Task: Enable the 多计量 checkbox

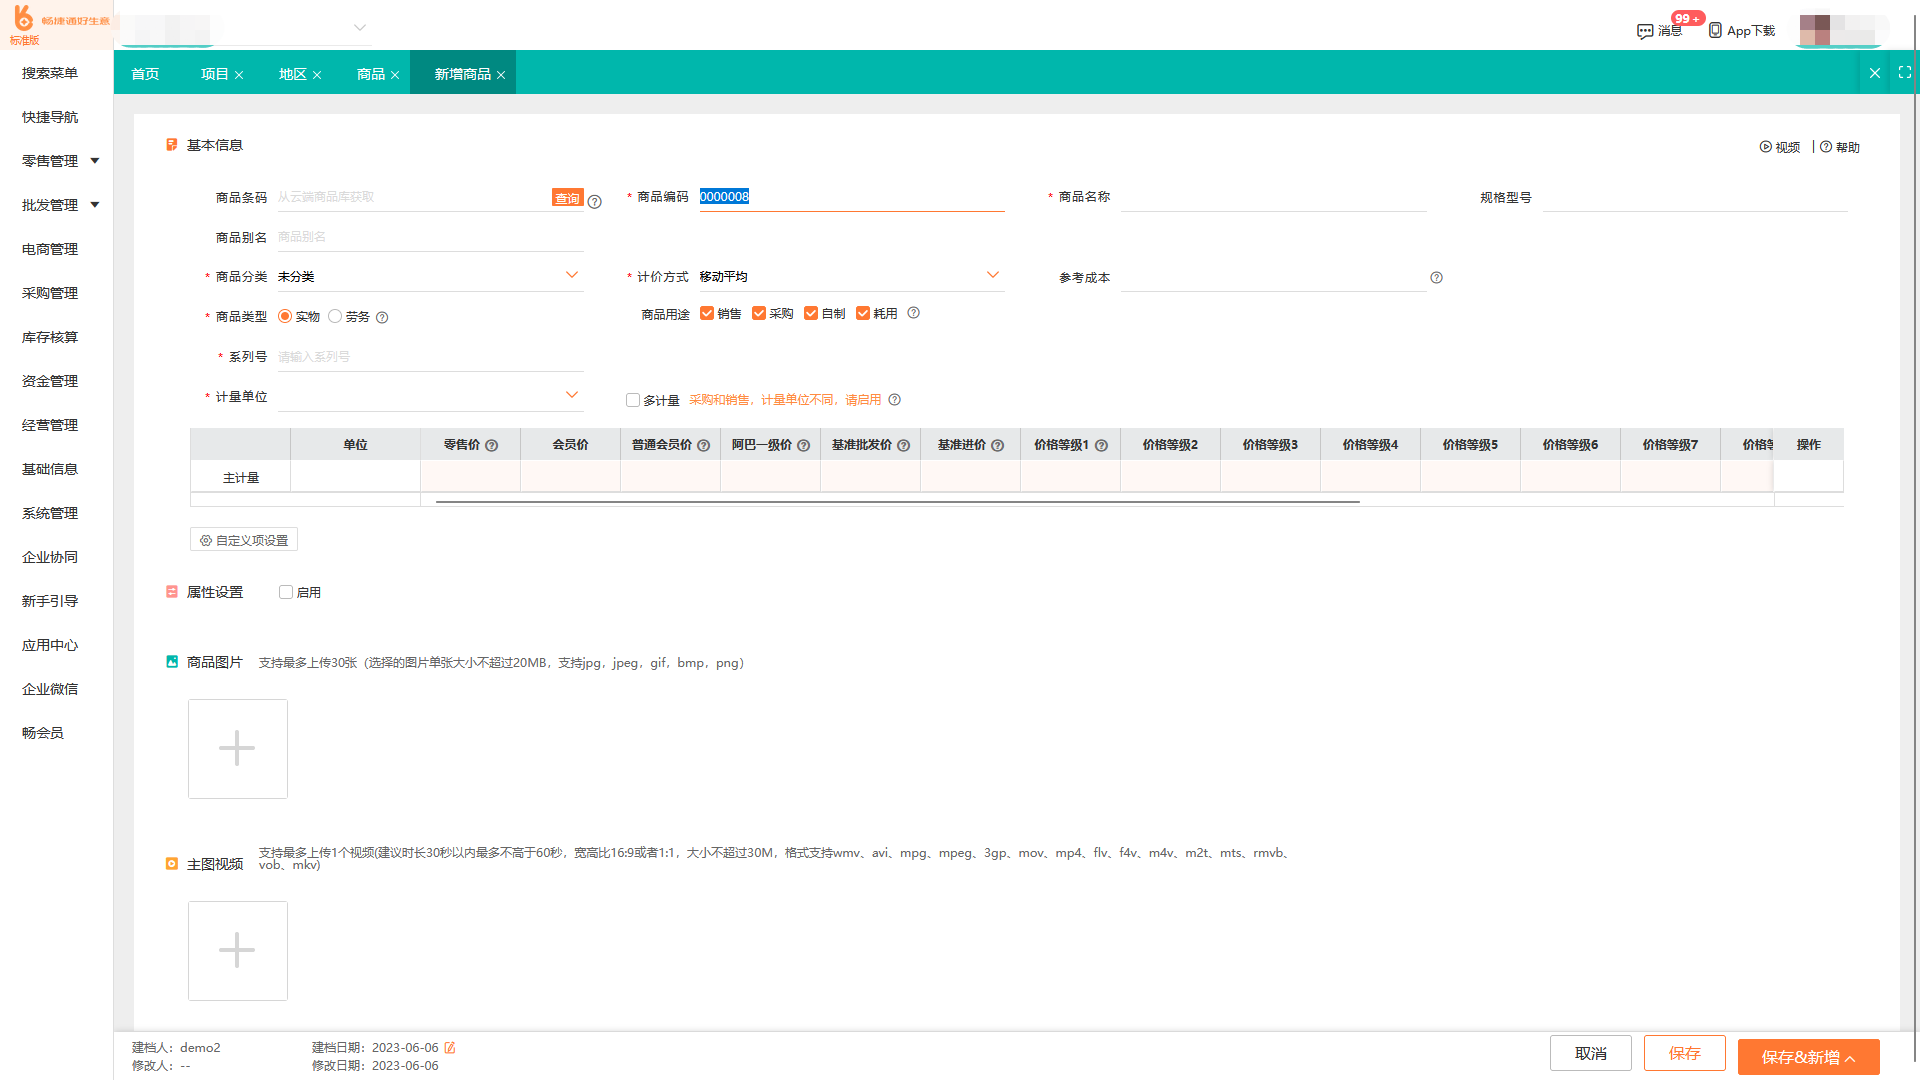Action: pos(633,398)
